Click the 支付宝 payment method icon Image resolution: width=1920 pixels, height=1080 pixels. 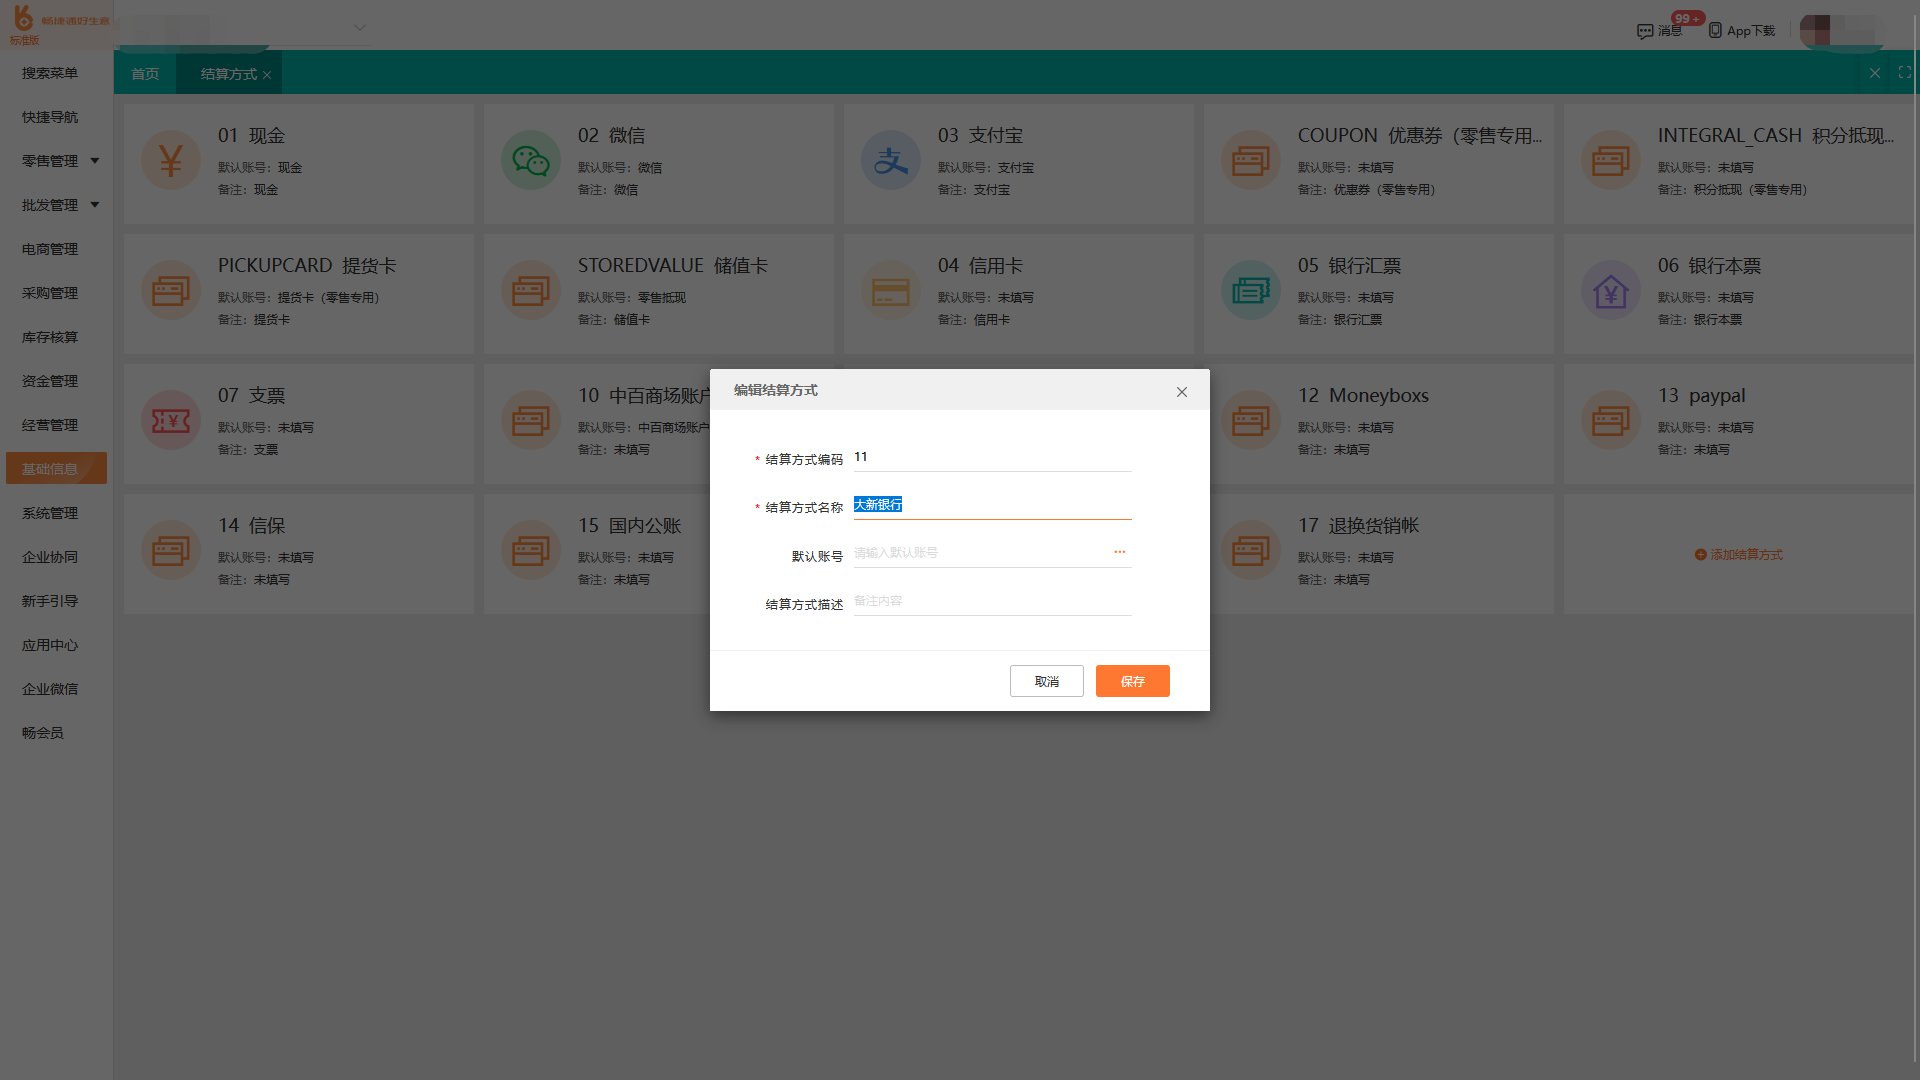point(890,160)
